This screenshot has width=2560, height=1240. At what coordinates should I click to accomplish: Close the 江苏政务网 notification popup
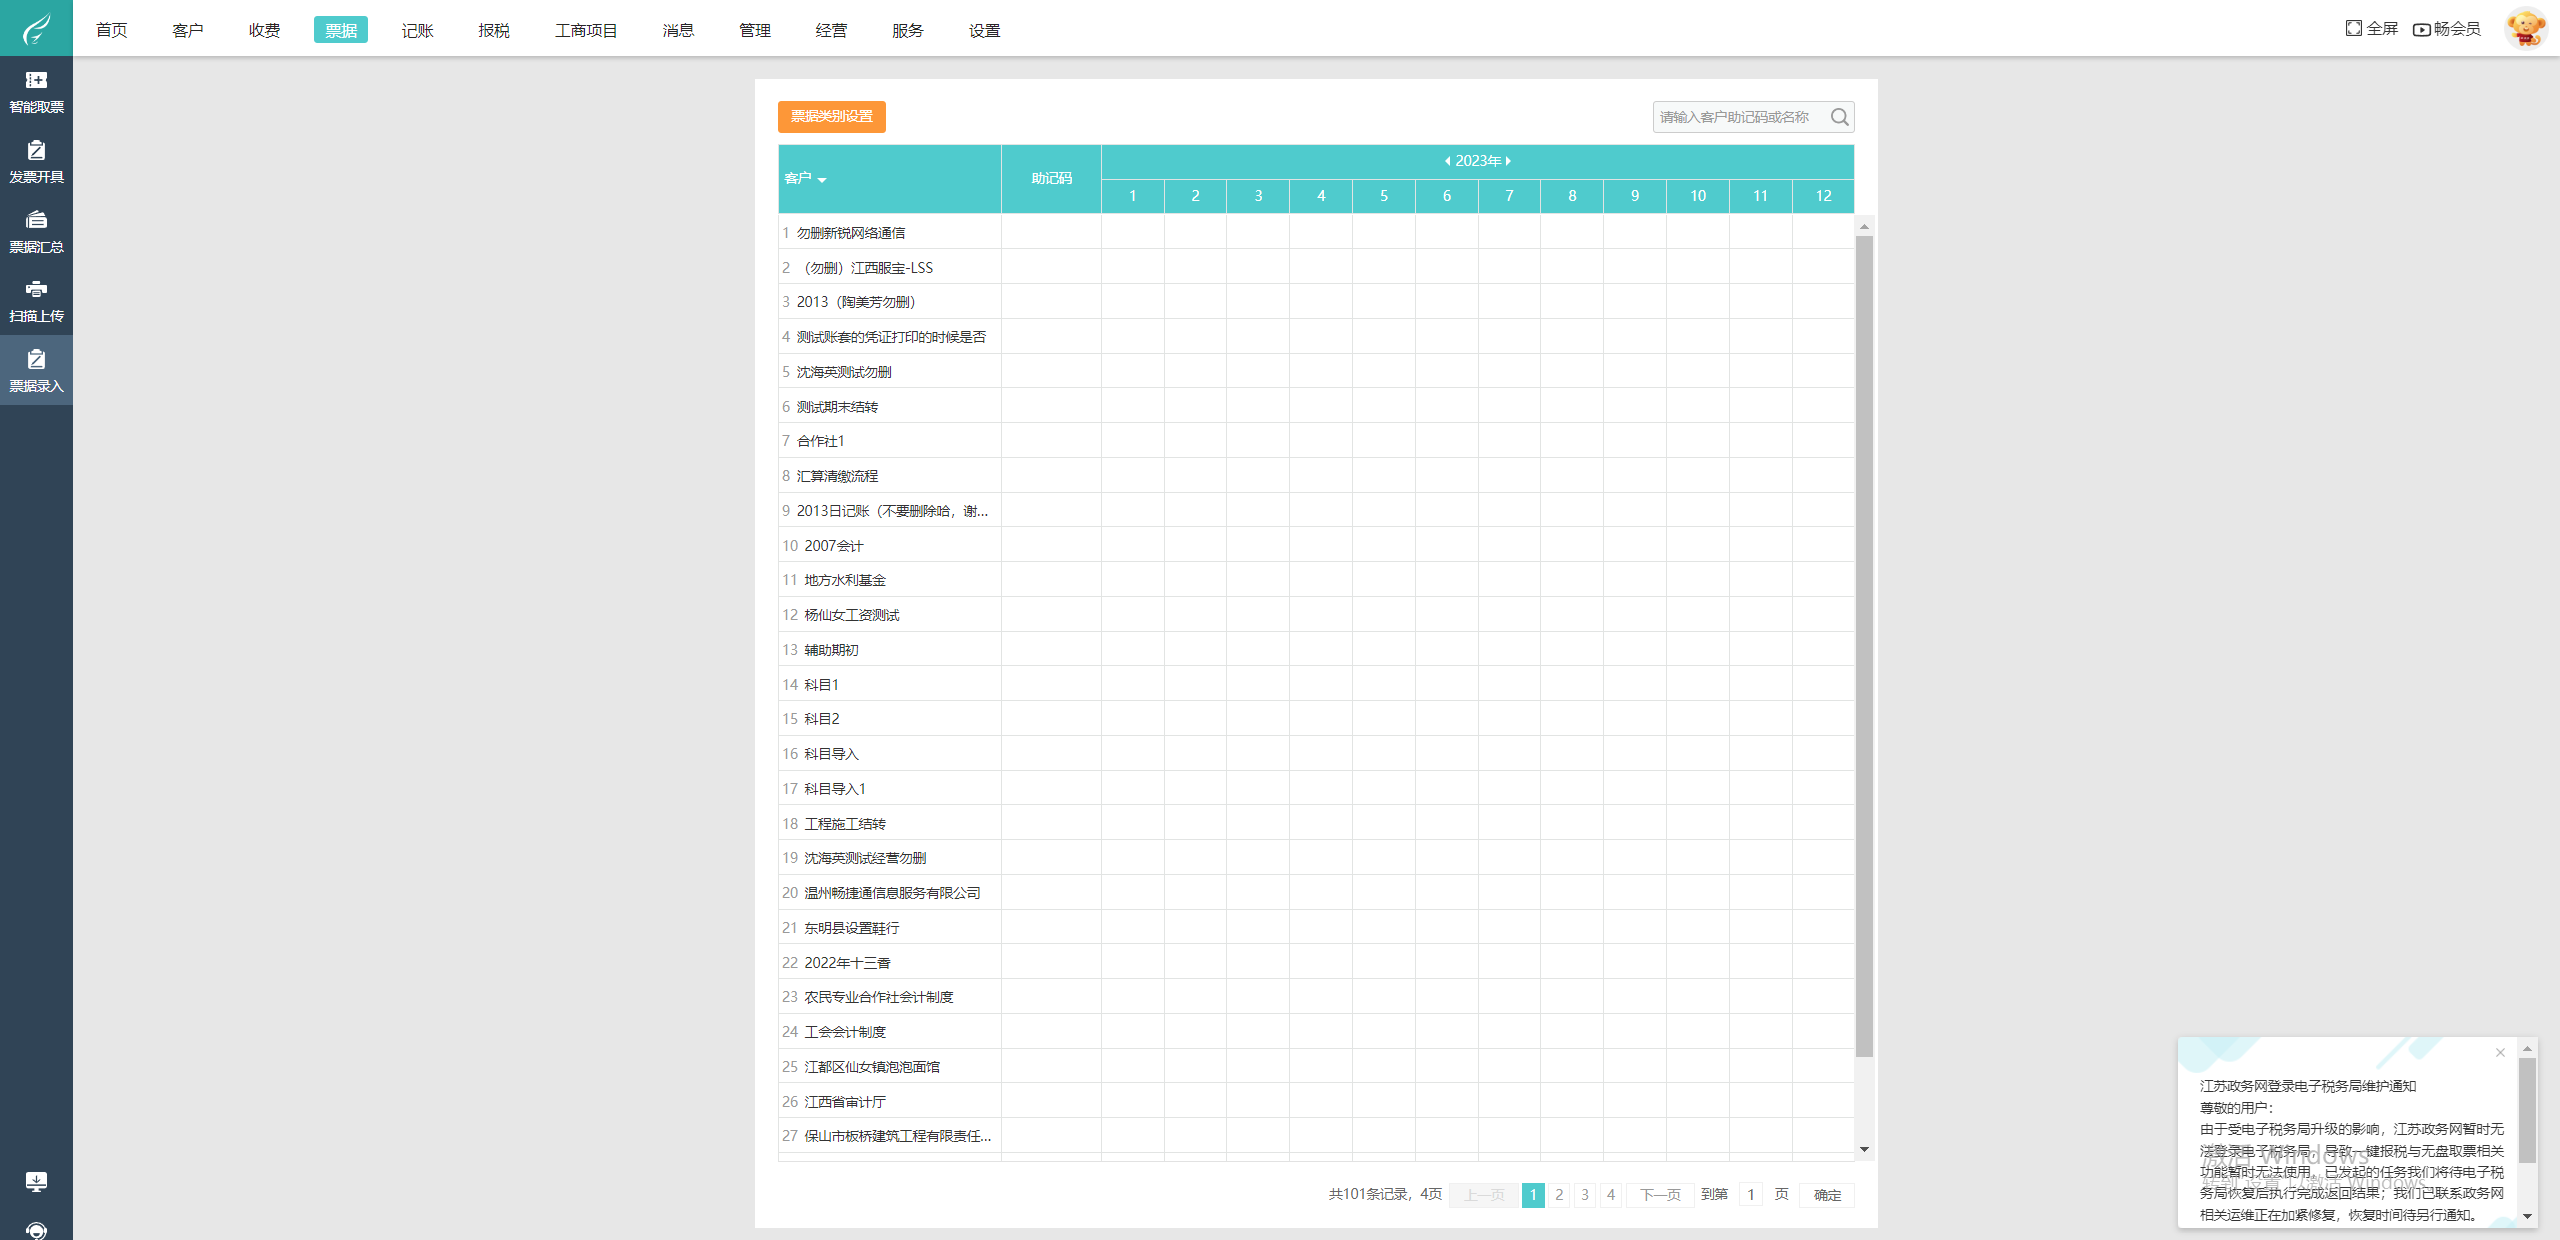pos(2500,1052)
